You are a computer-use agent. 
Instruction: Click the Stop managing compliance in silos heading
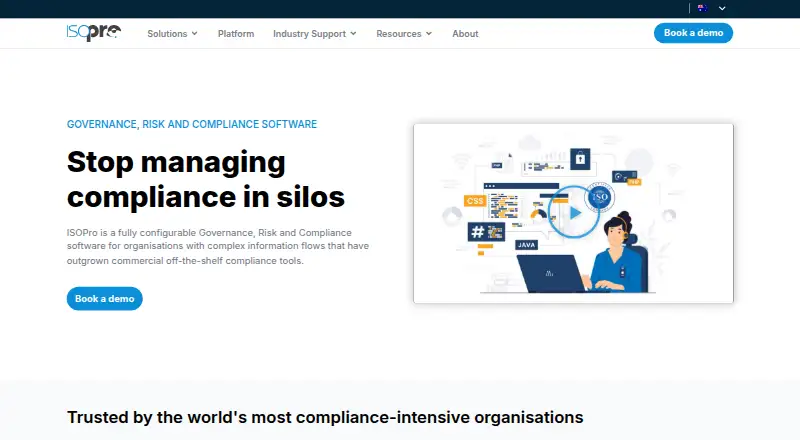point(206,179)
